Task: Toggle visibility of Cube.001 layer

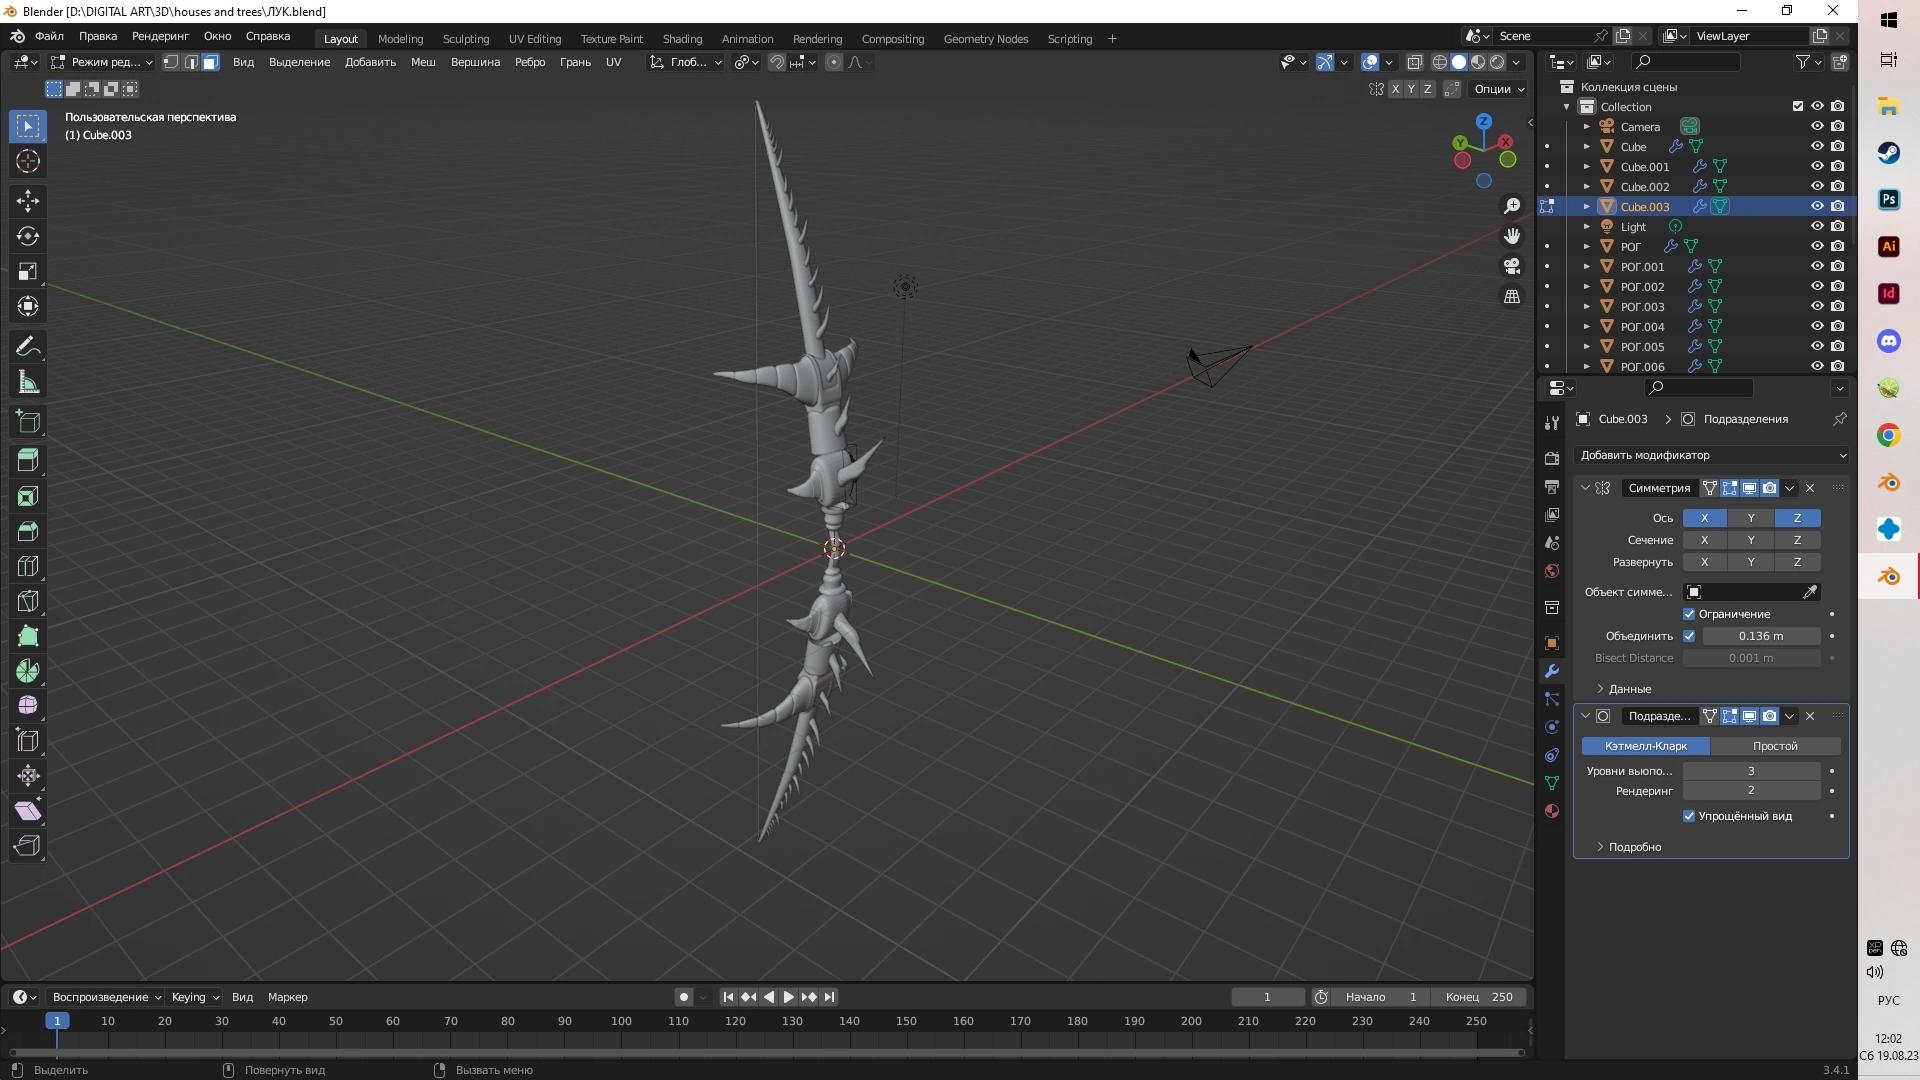Action: (x=1817, y=166)
